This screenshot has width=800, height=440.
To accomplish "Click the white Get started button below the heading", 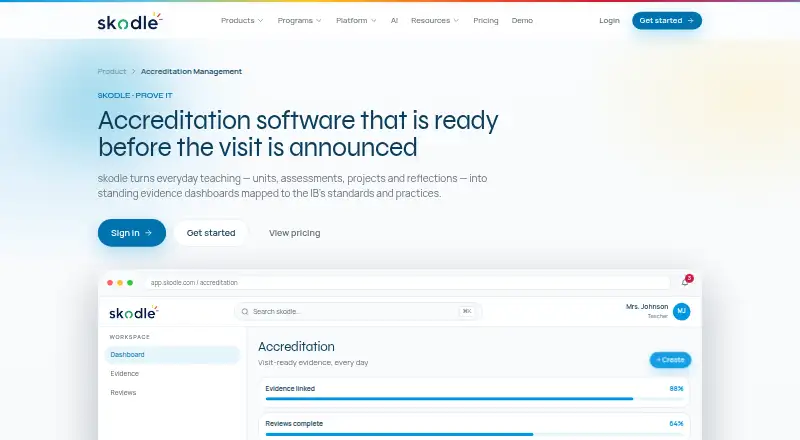I will (x=211, y=233).
